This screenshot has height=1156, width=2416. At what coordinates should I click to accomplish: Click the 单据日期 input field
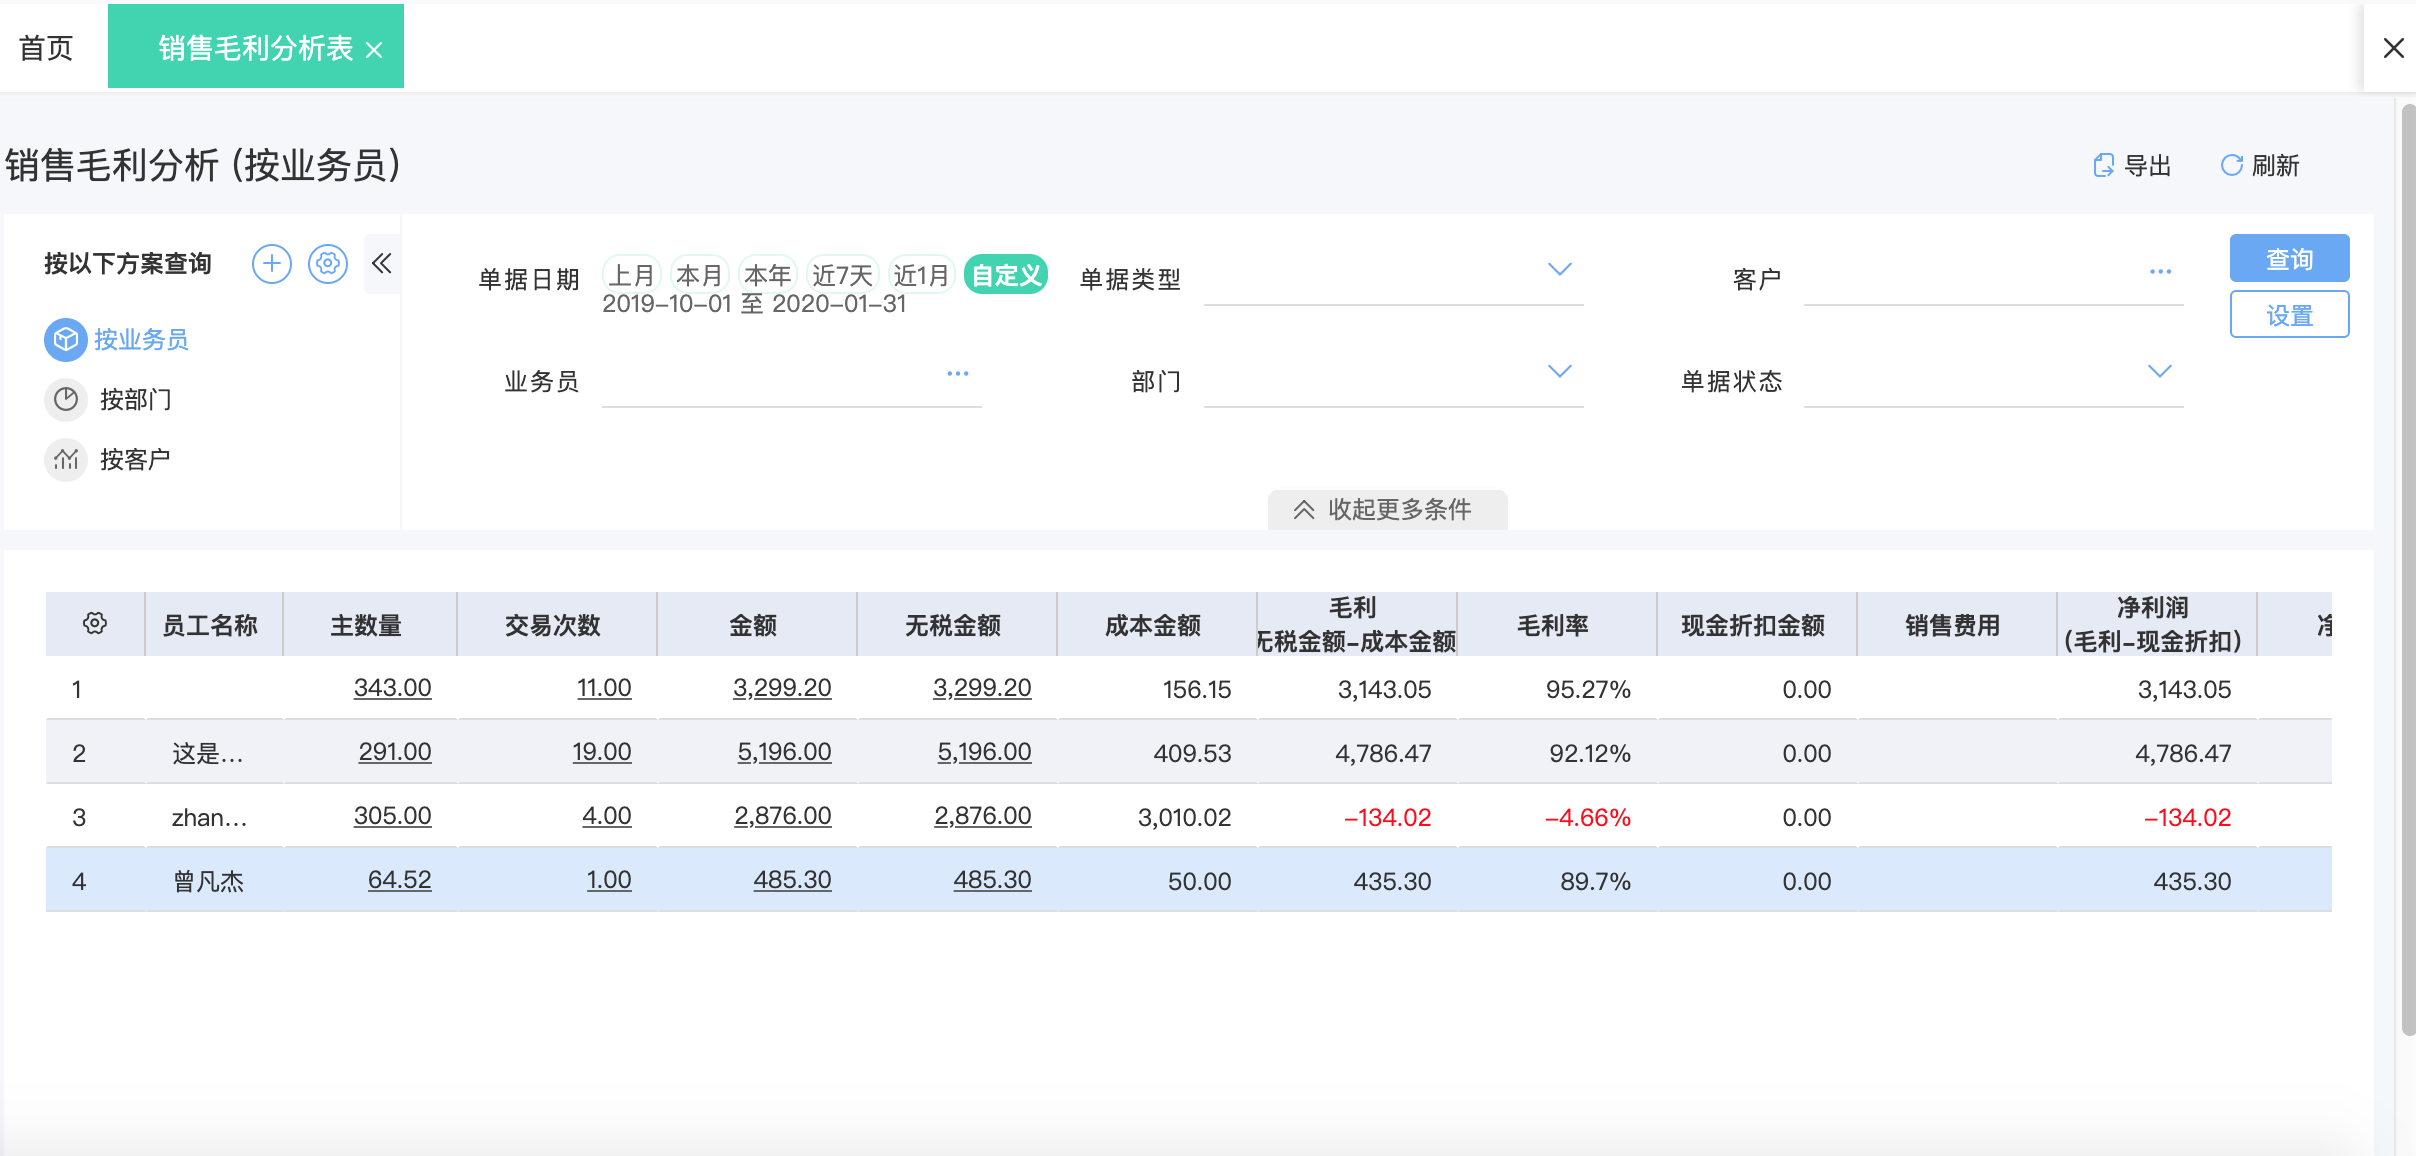pos(755,304)
